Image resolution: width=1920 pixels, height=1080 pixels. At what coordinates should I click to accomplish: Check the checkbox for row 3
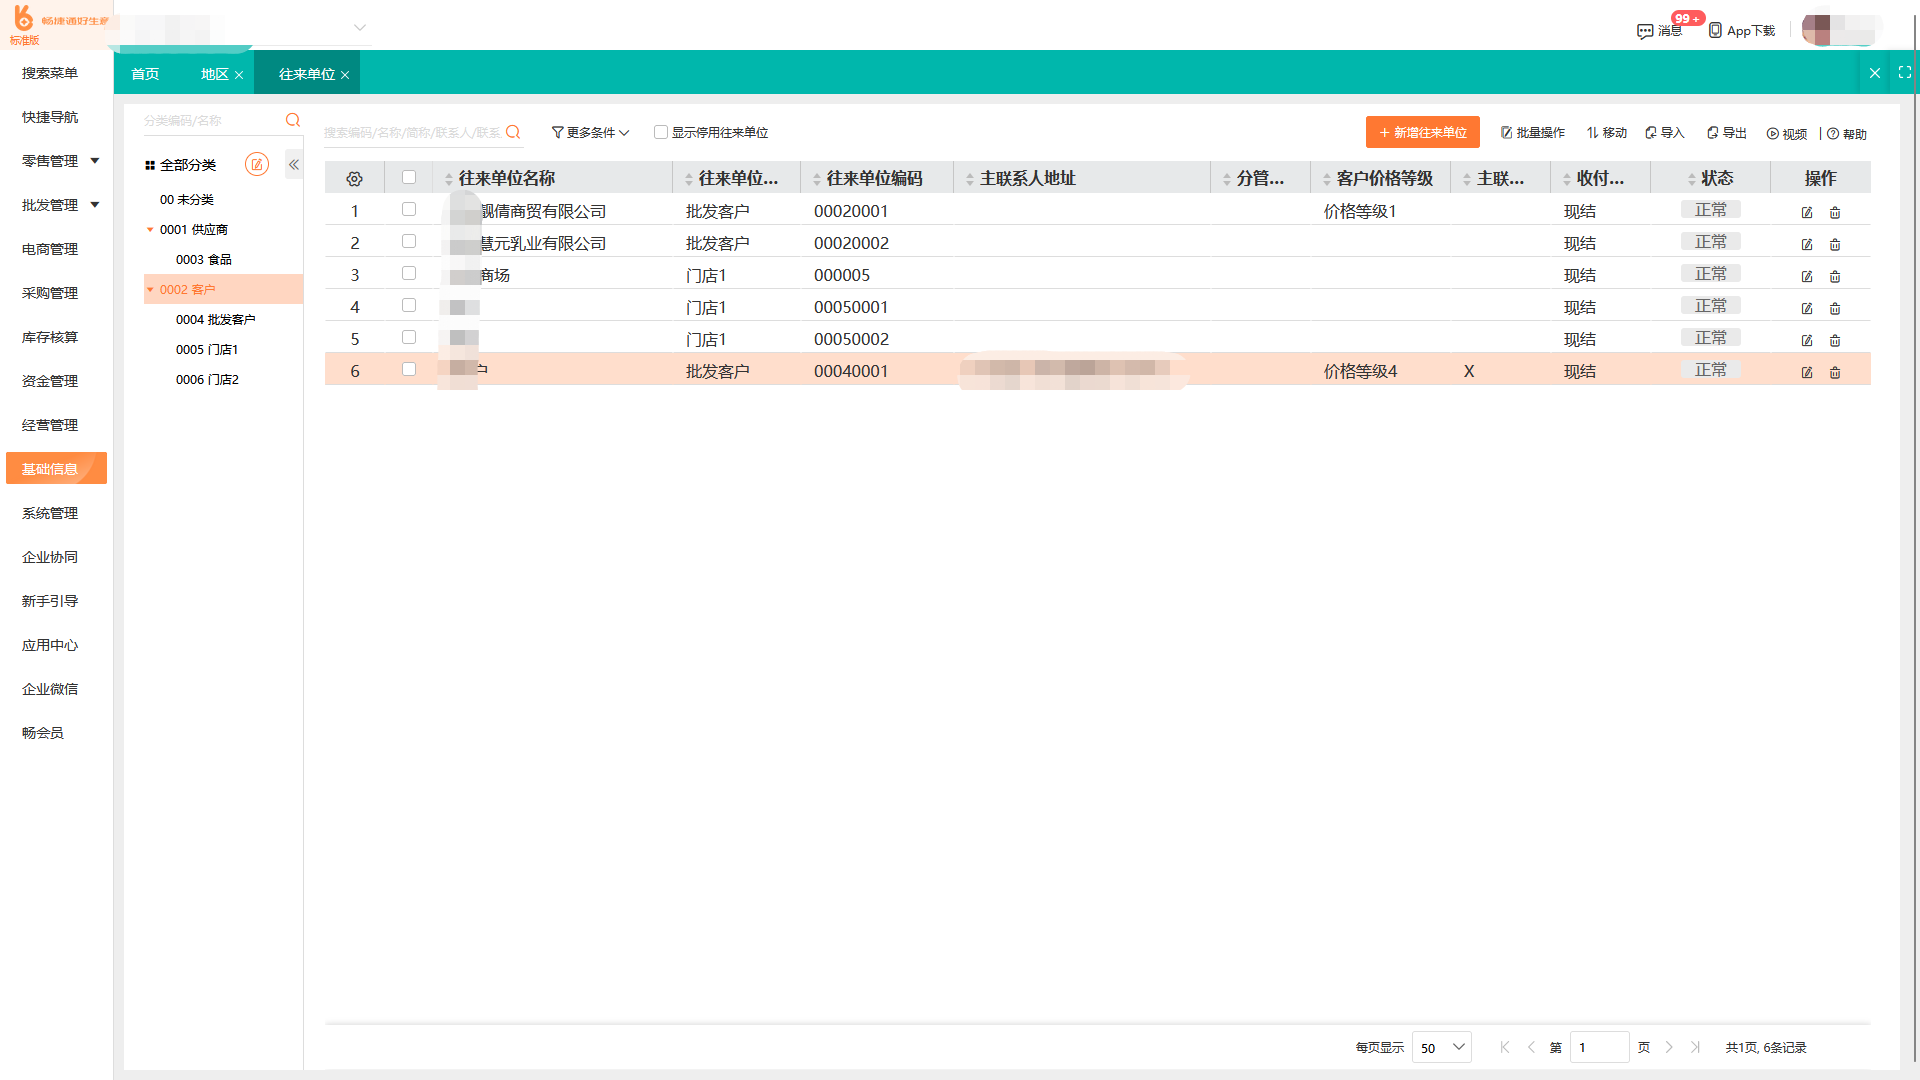pos(409,274)
